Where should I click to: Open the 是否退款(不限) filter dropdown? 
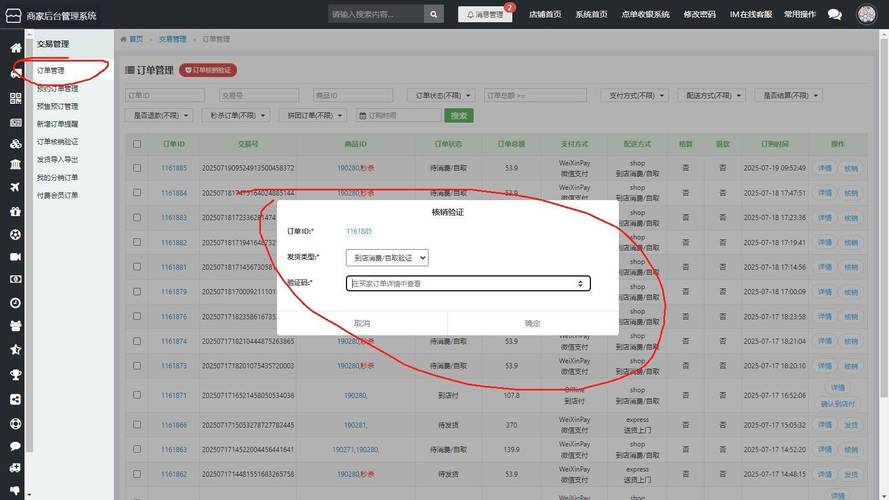[160, 116]
